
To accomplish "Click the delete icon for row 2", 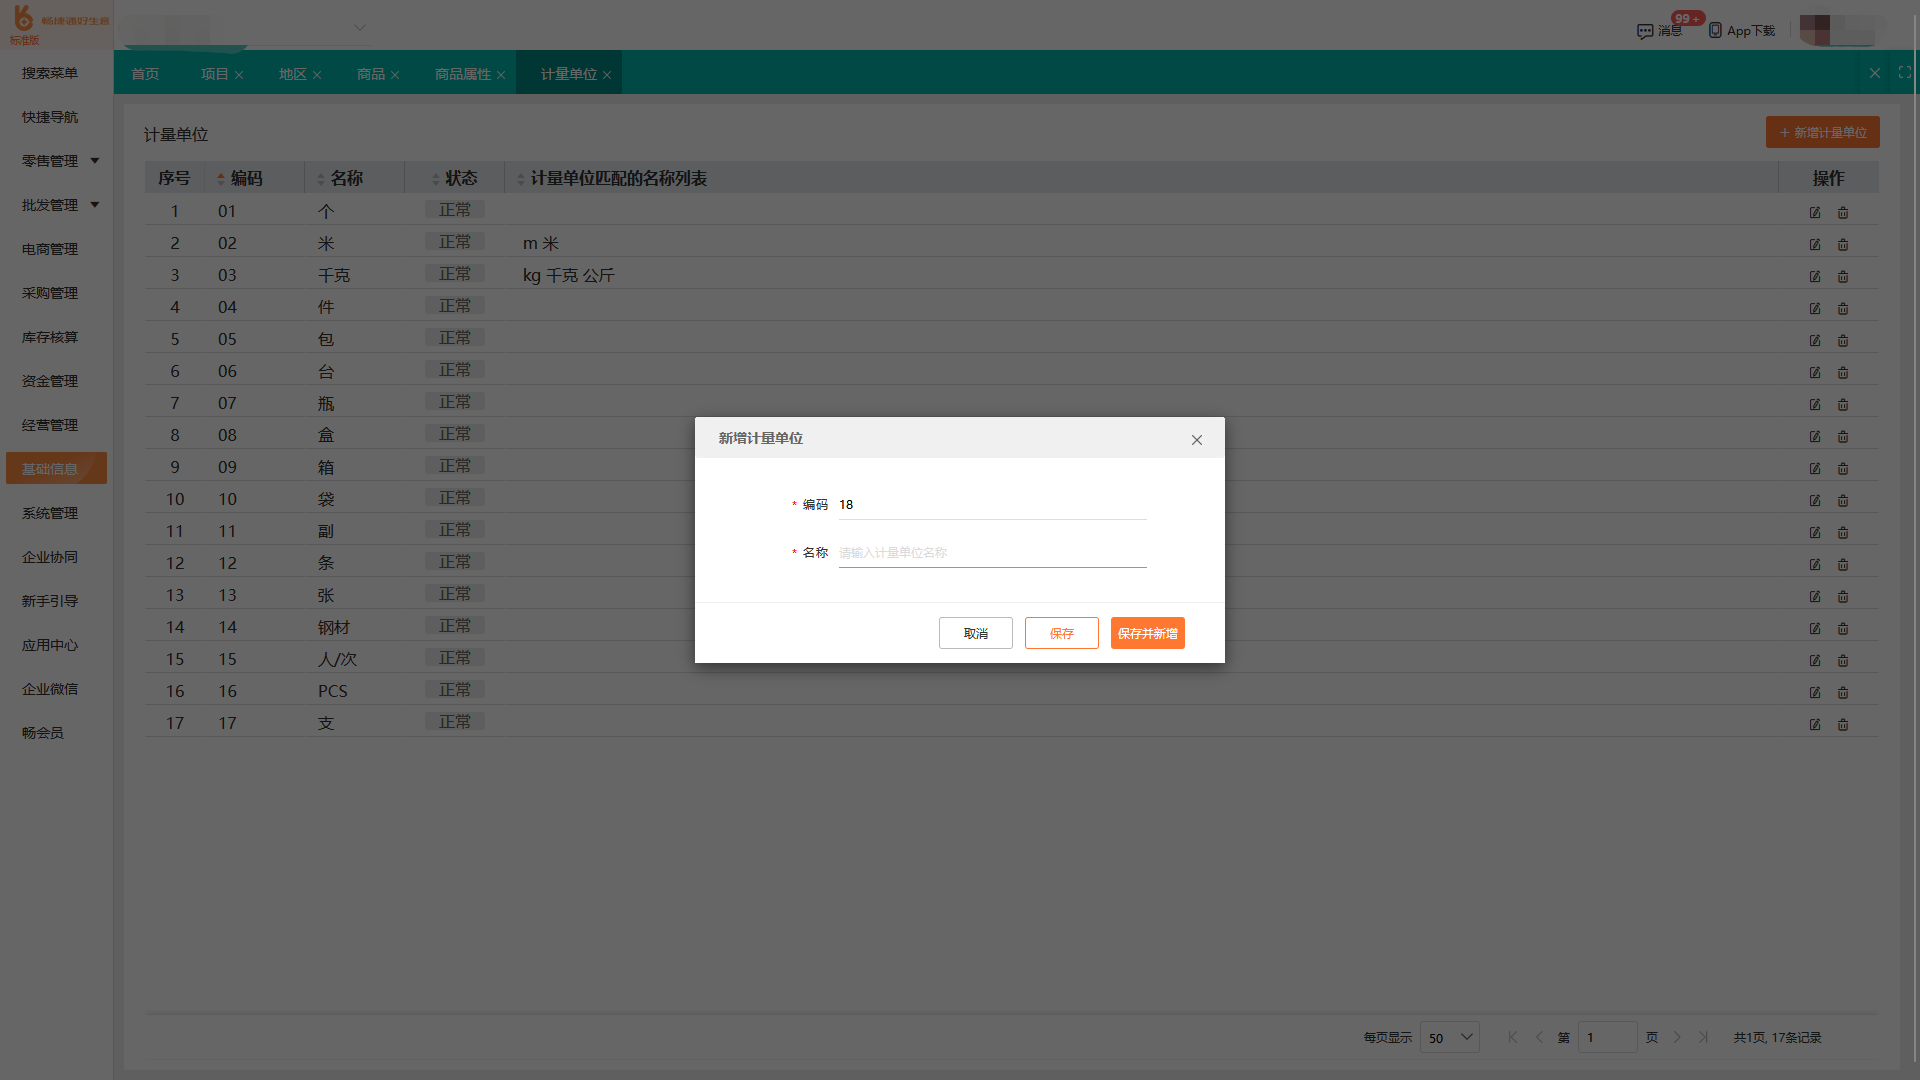I will click(1844, 244).
